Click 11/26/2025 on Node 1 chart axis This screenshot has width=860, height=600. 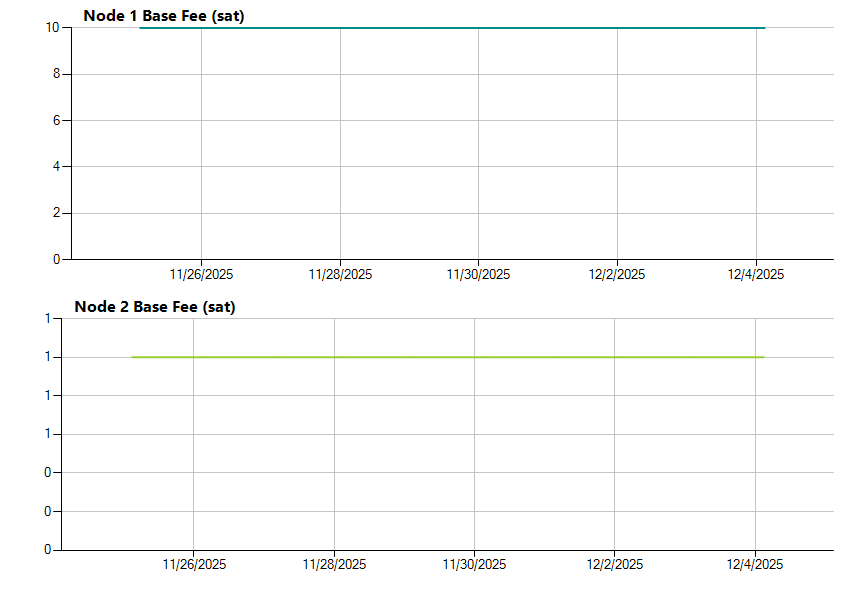coord(201,274)
